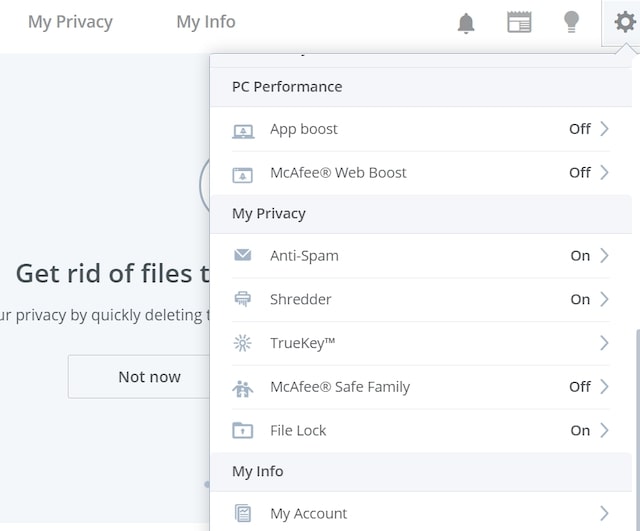The width and height of the screenshot is (640, 531).
Task: Open the File Lock entry
Action: coord(421,431)
